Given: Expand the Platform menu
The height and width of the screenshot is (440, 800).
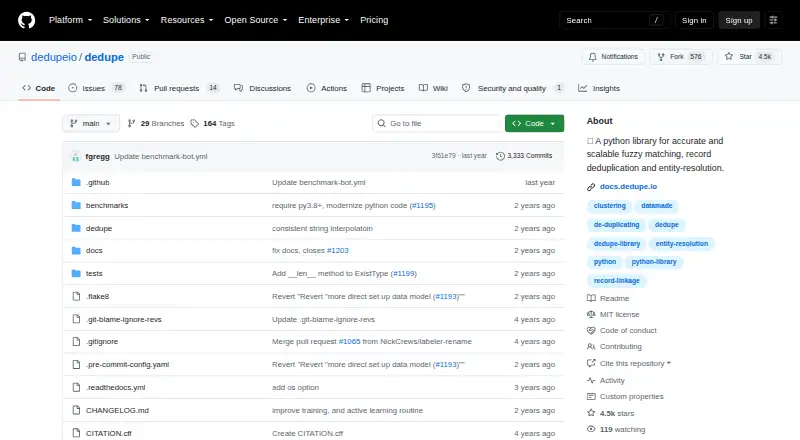Looking at the screenshot, I should pyautogui.click(x=70, y=20).
